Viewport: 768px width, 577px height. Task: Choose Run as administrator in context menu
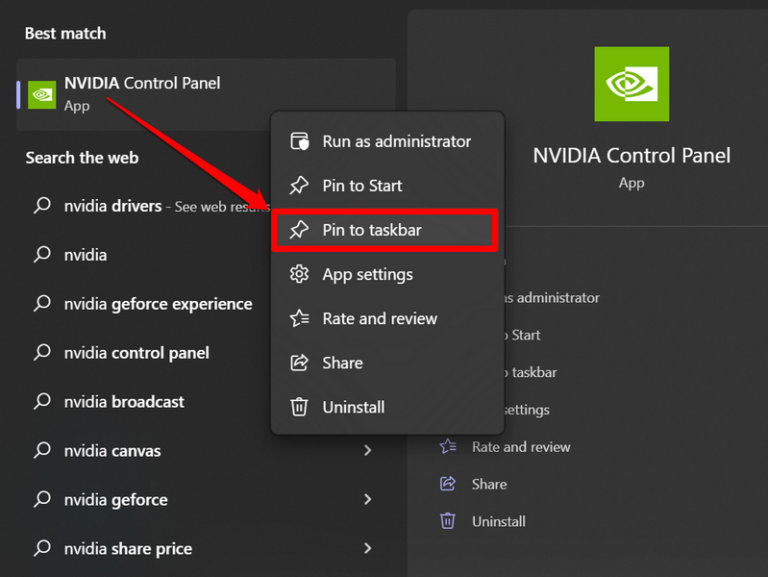click(x=396, y=141)
